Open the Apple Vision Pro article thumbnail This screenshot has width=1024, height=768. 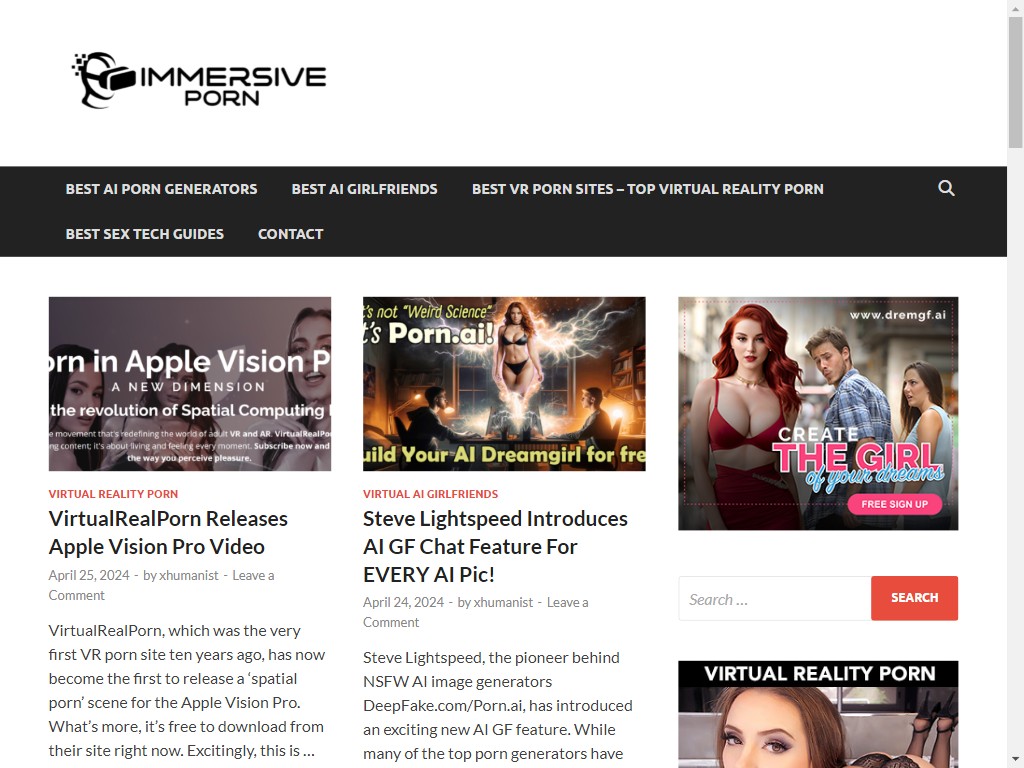pyautogui.click(x=190, y=383)
